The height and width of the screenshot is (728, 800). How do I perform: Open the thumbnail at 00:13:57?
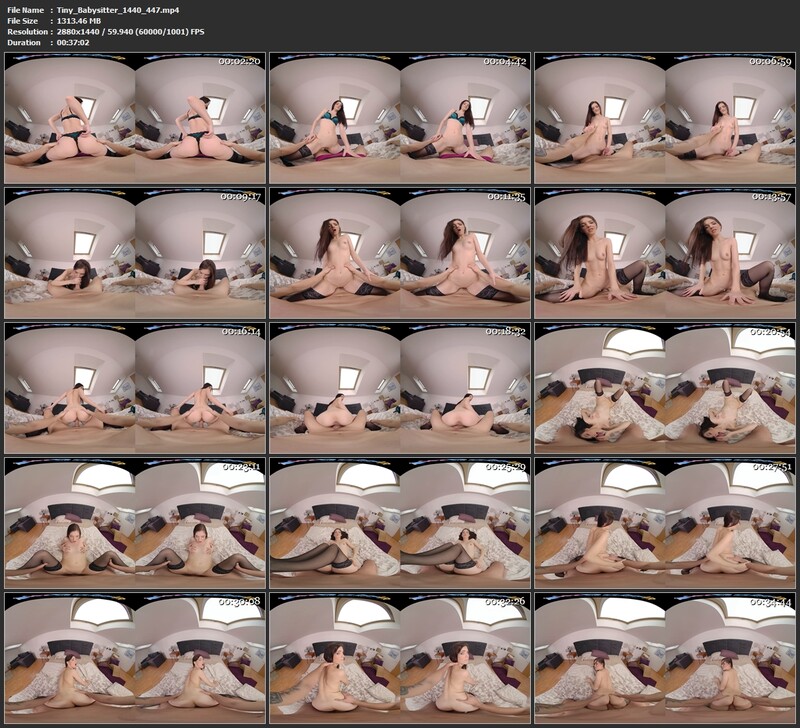click(665, 253)
